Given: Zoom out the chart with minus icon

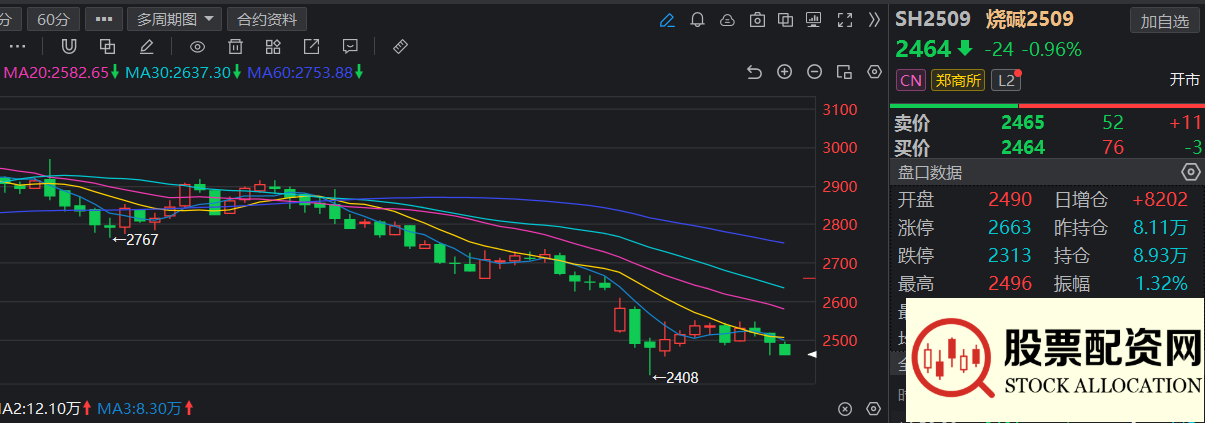Looking at the screenshot, I should pos(815,72).
